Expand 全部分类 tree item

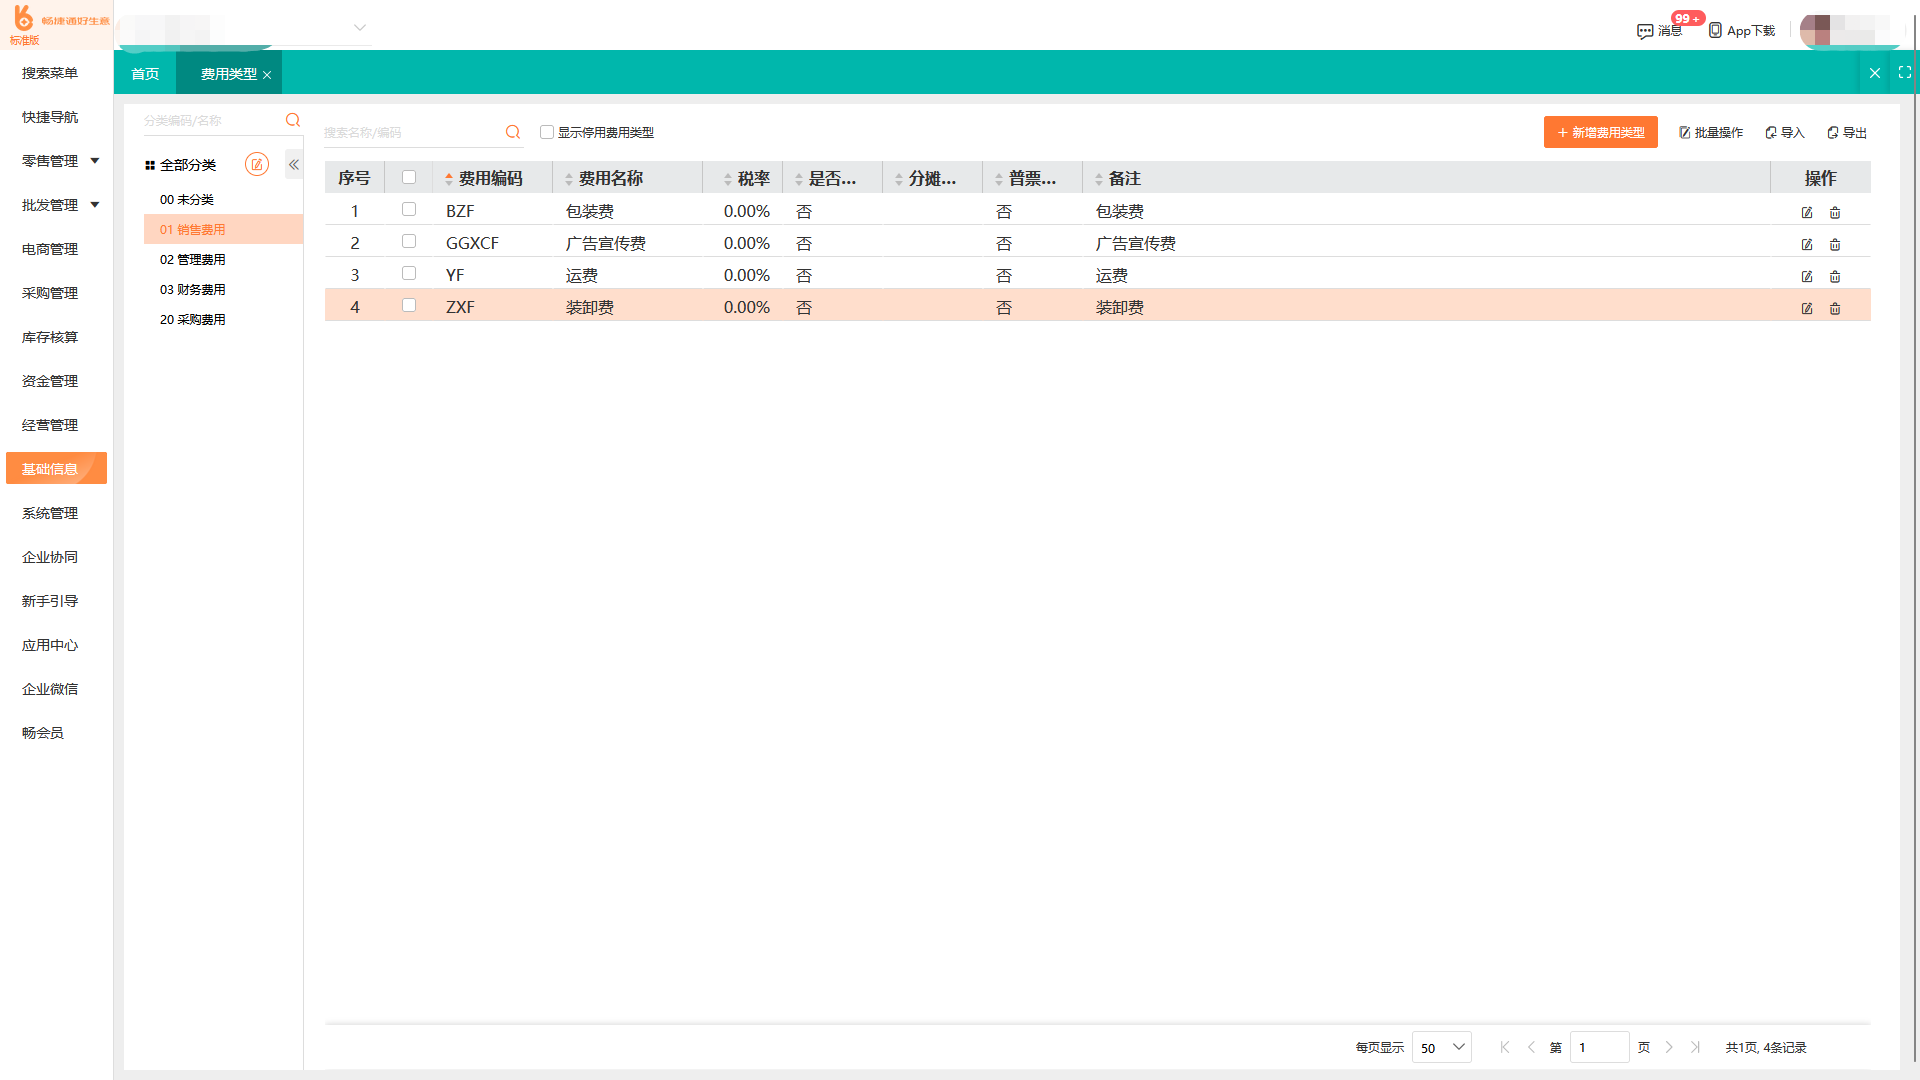click(149, 164)
